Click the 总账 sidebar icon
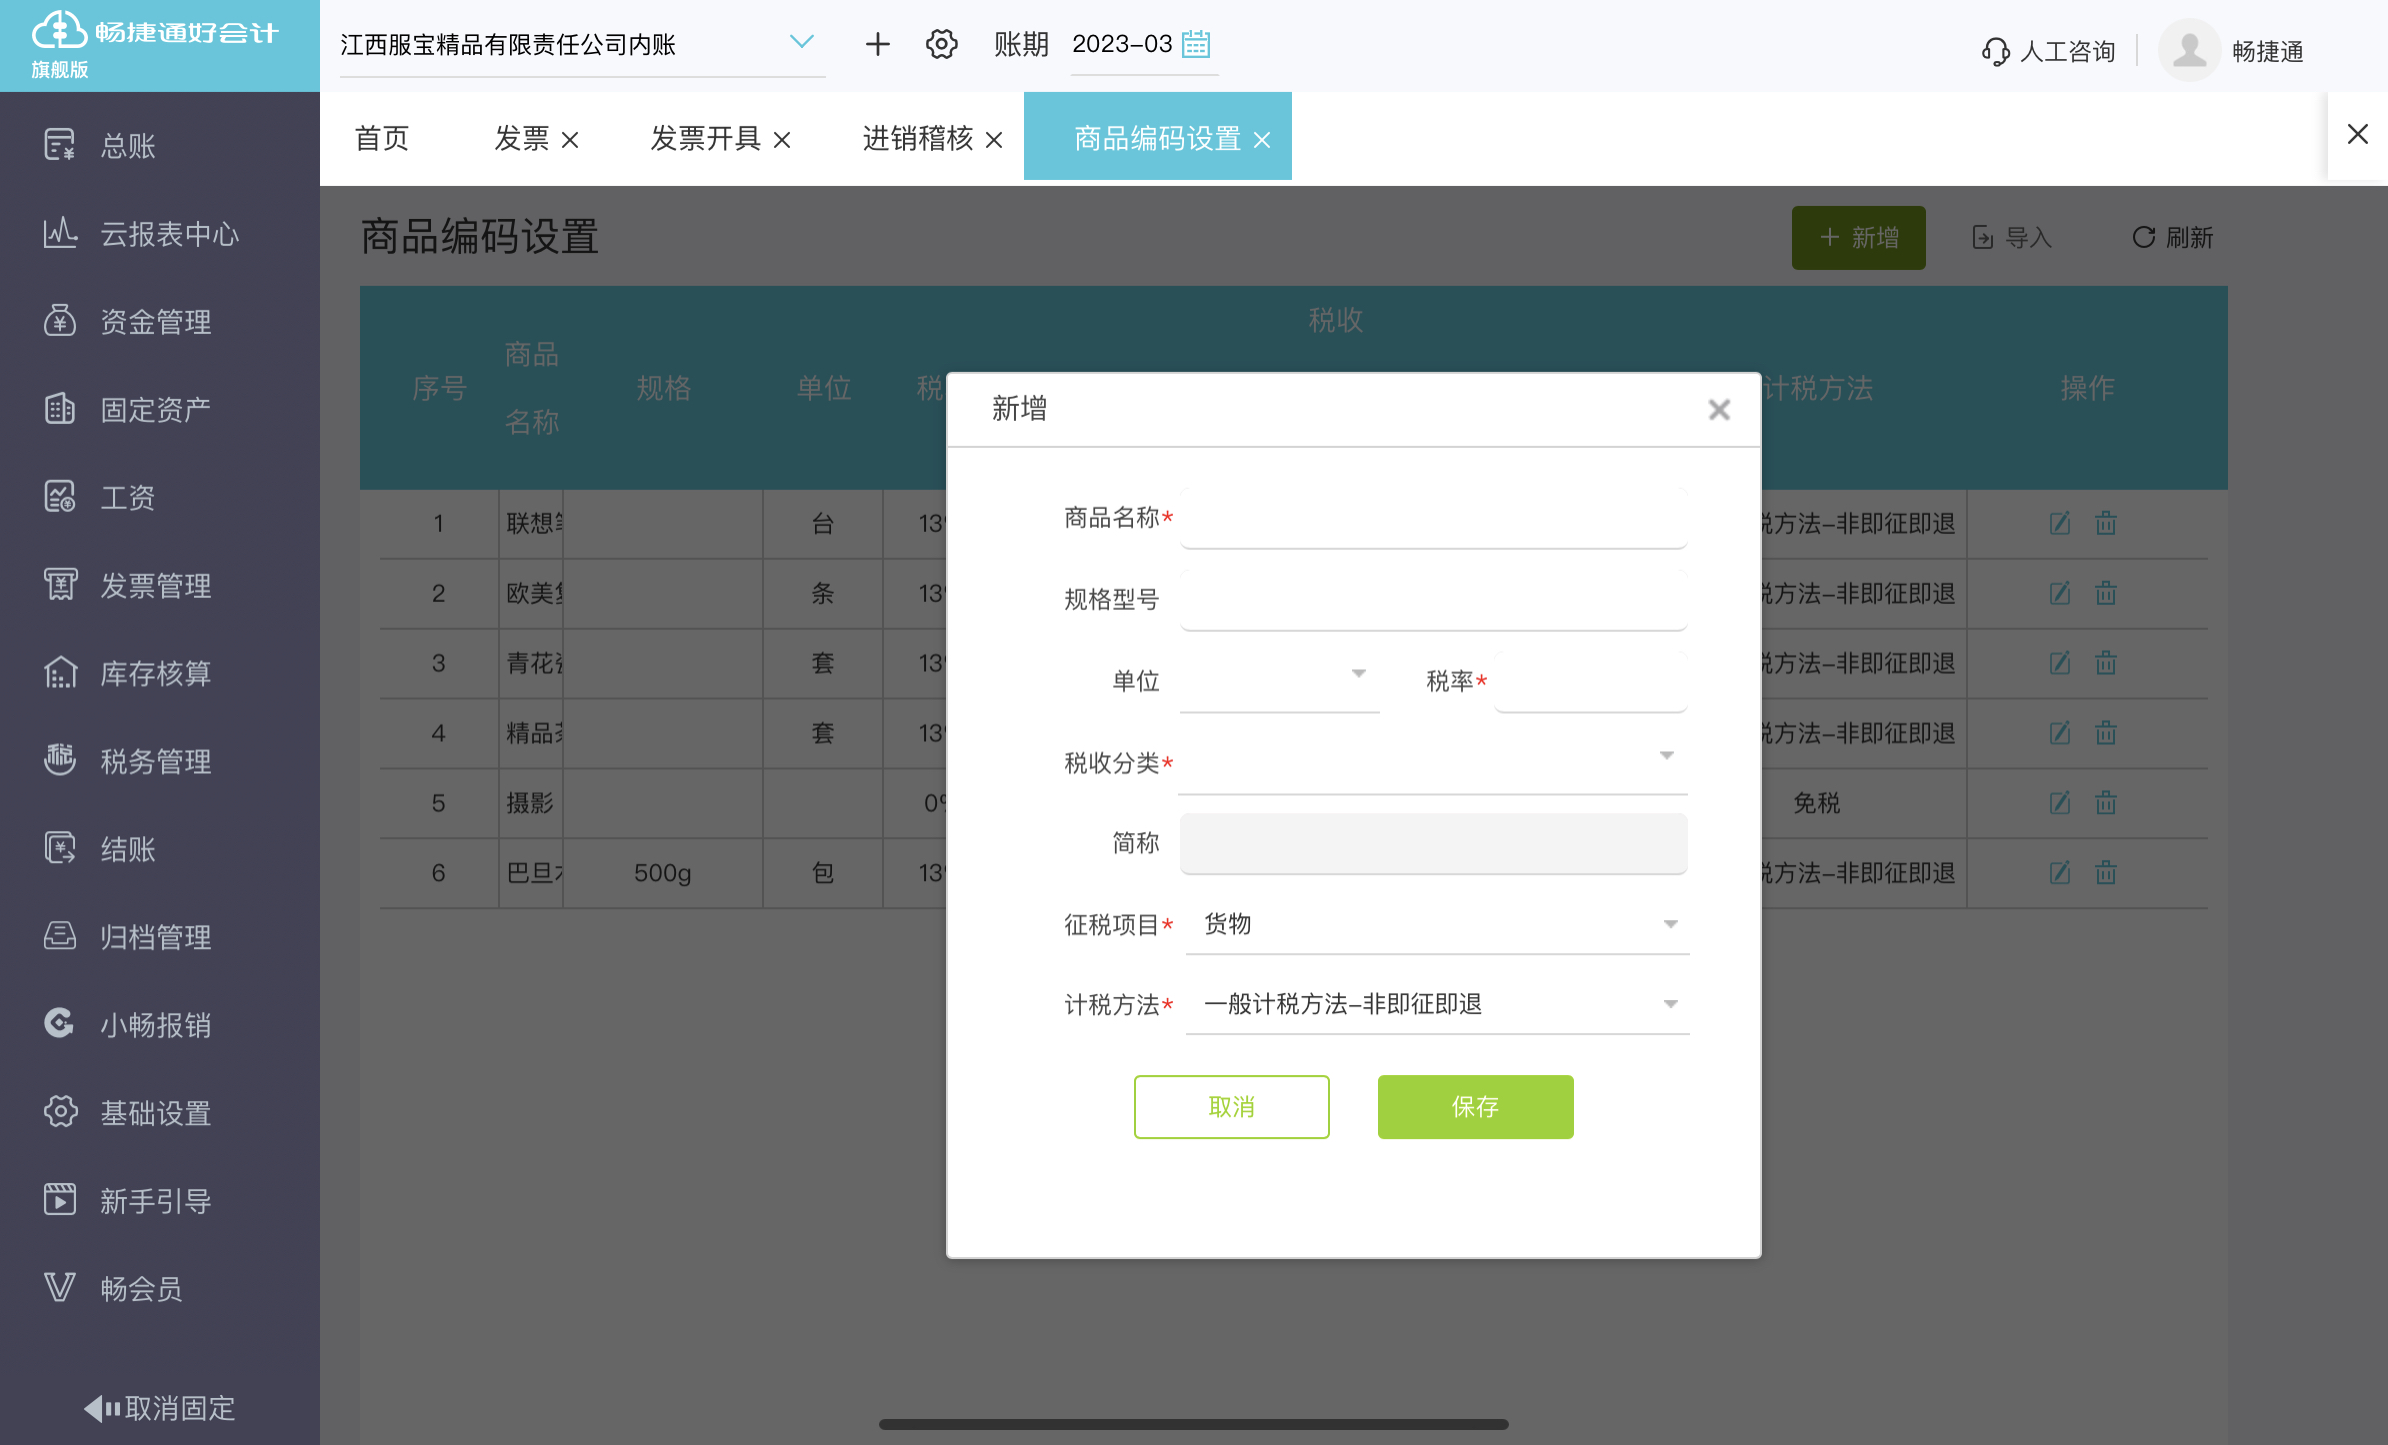Screen dimensions: 2388x1445 click(x=61, y=145)
